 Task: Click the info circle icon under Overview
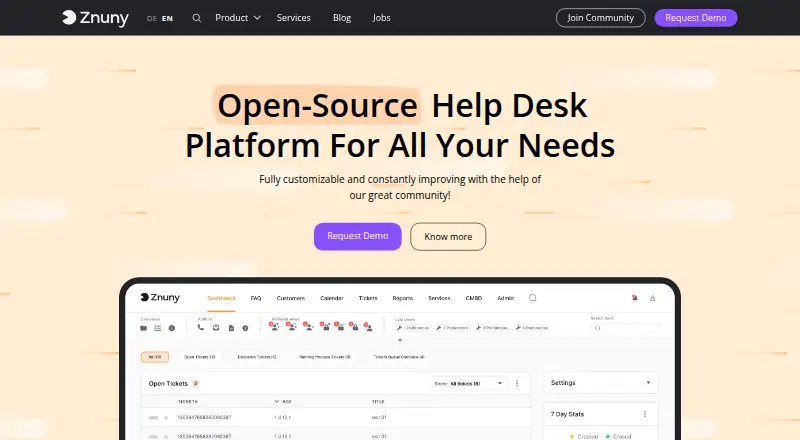(172, 328)
